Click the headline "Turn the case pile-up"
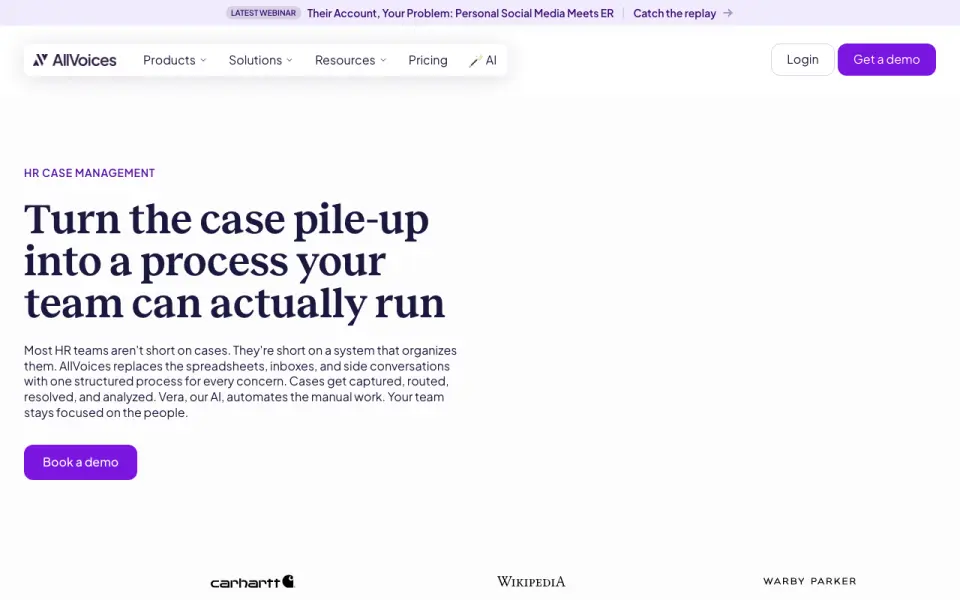 point(226,219)
